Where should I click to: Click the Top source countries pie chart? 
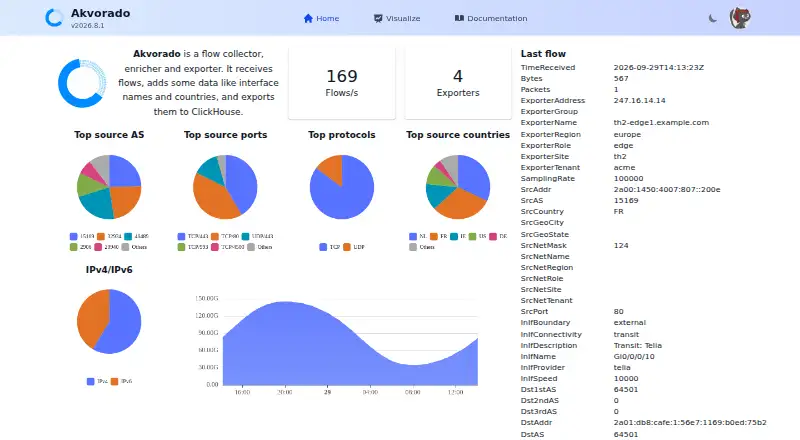[x=458, y=187]
